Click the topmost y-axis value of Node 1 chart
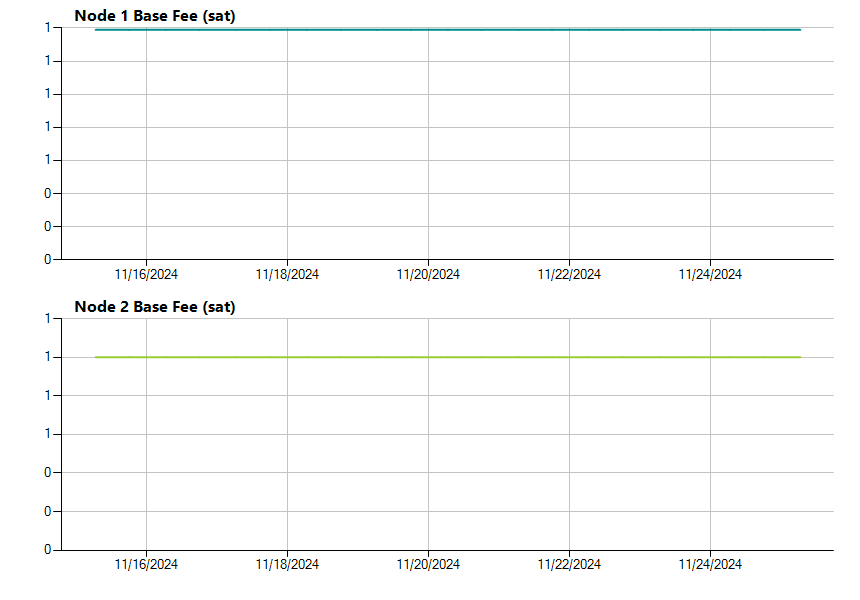 [47, 28]
